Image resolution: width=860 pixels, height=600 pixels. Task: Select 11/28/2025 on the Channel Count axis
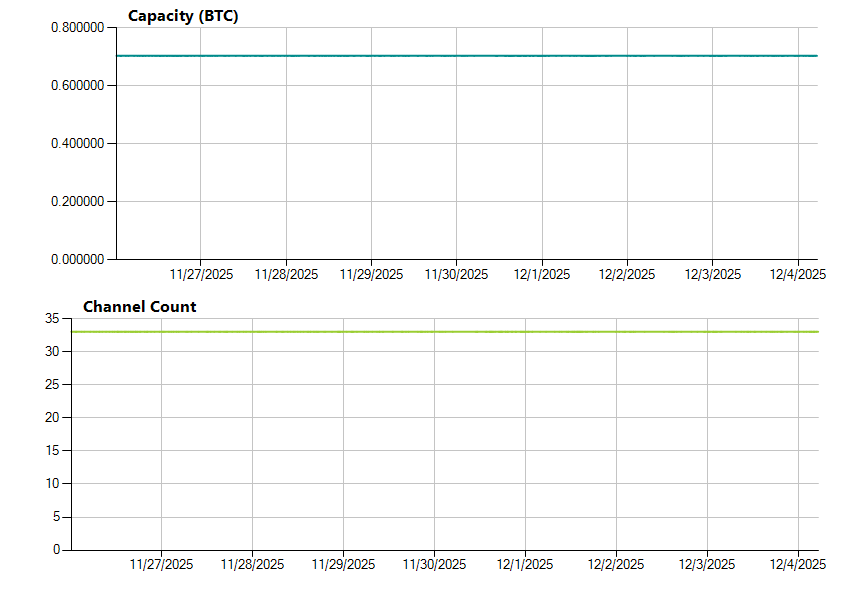point(252,565)
